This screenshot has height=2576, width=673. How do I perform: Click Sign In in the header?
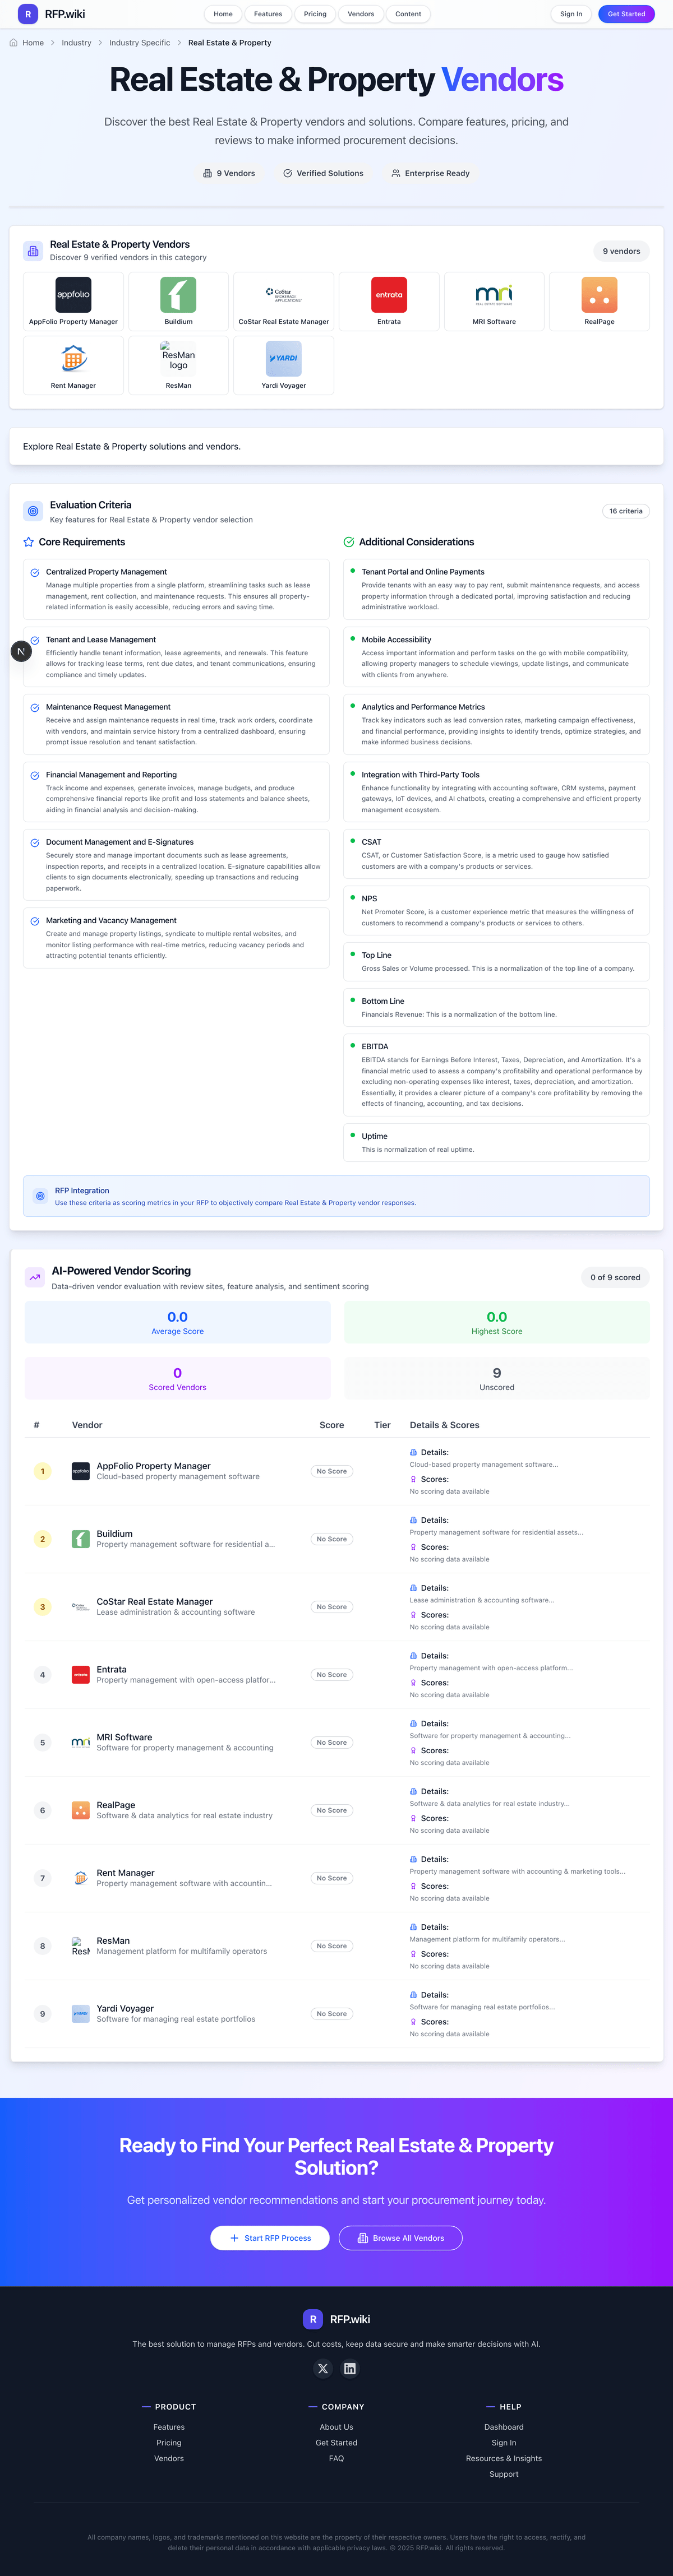coord(571,14)
